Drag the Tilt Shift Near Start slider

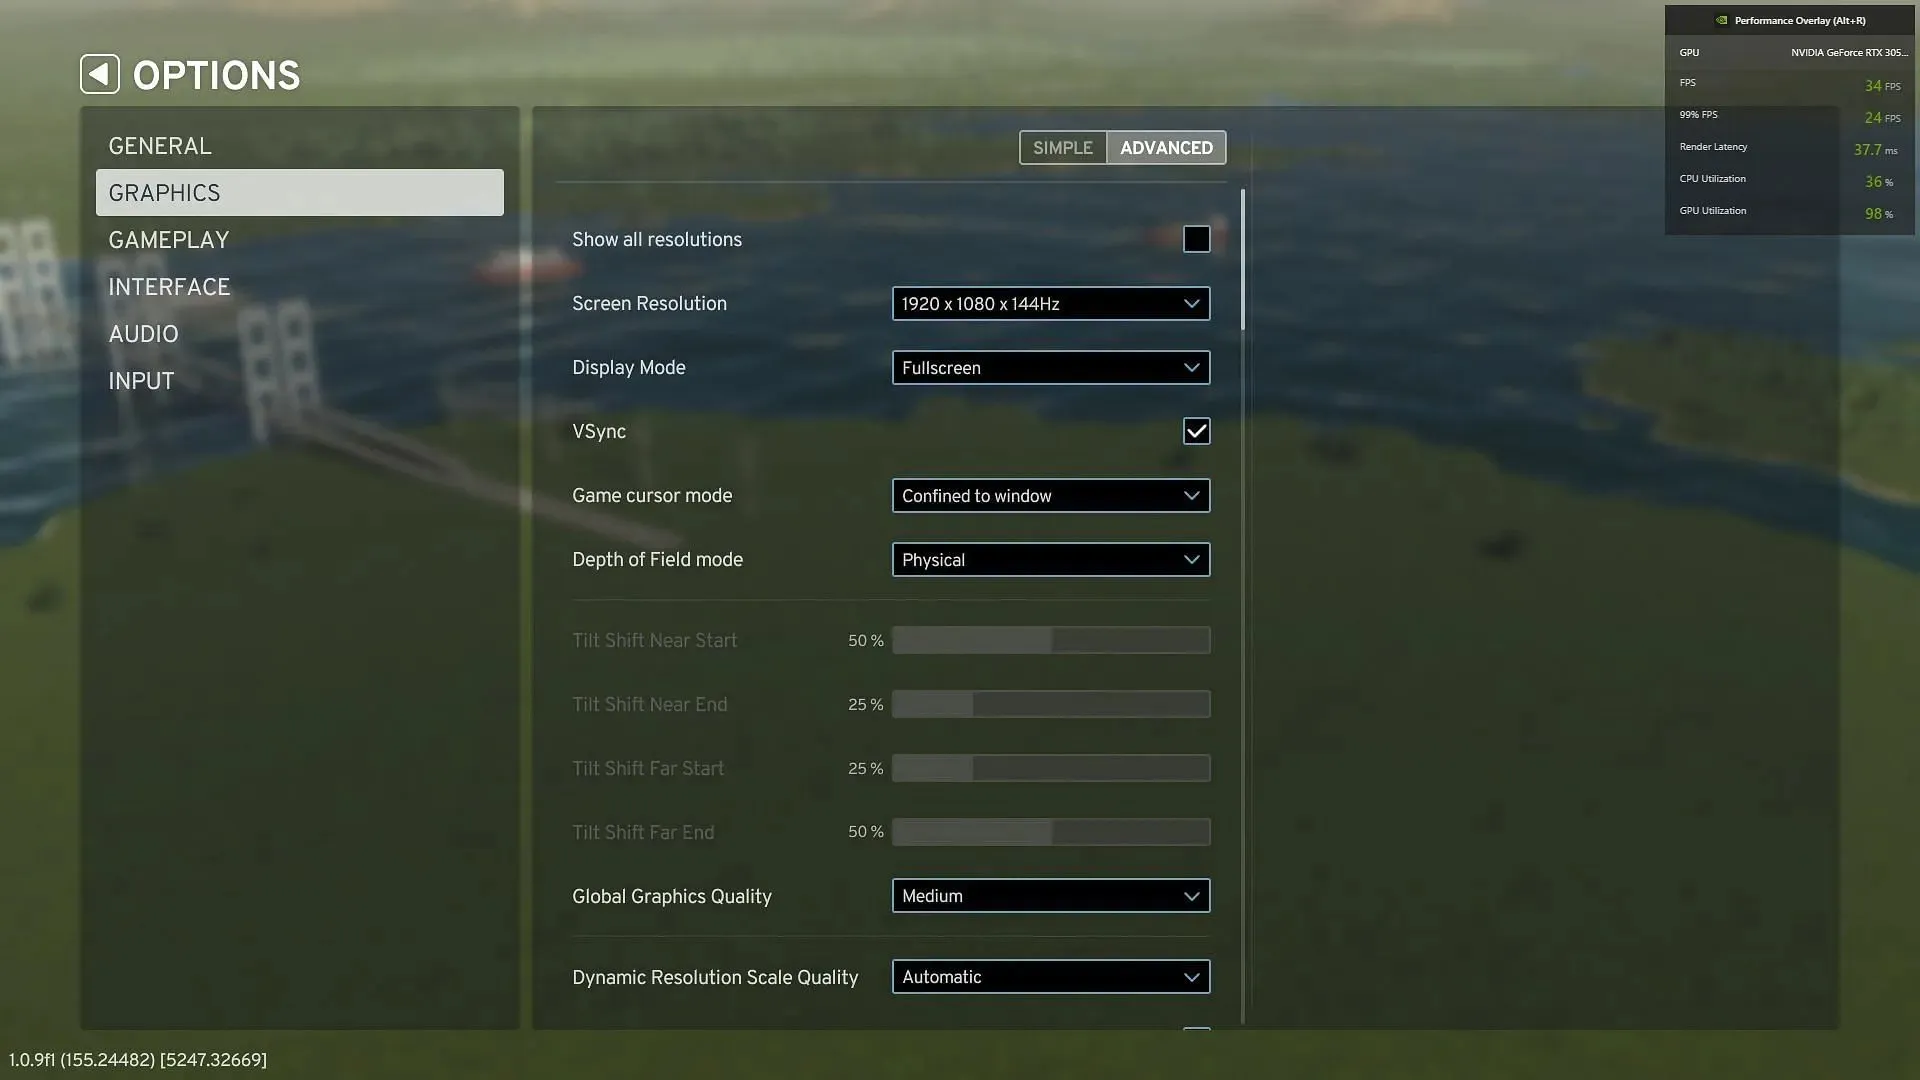click(x=1050, y=640)
